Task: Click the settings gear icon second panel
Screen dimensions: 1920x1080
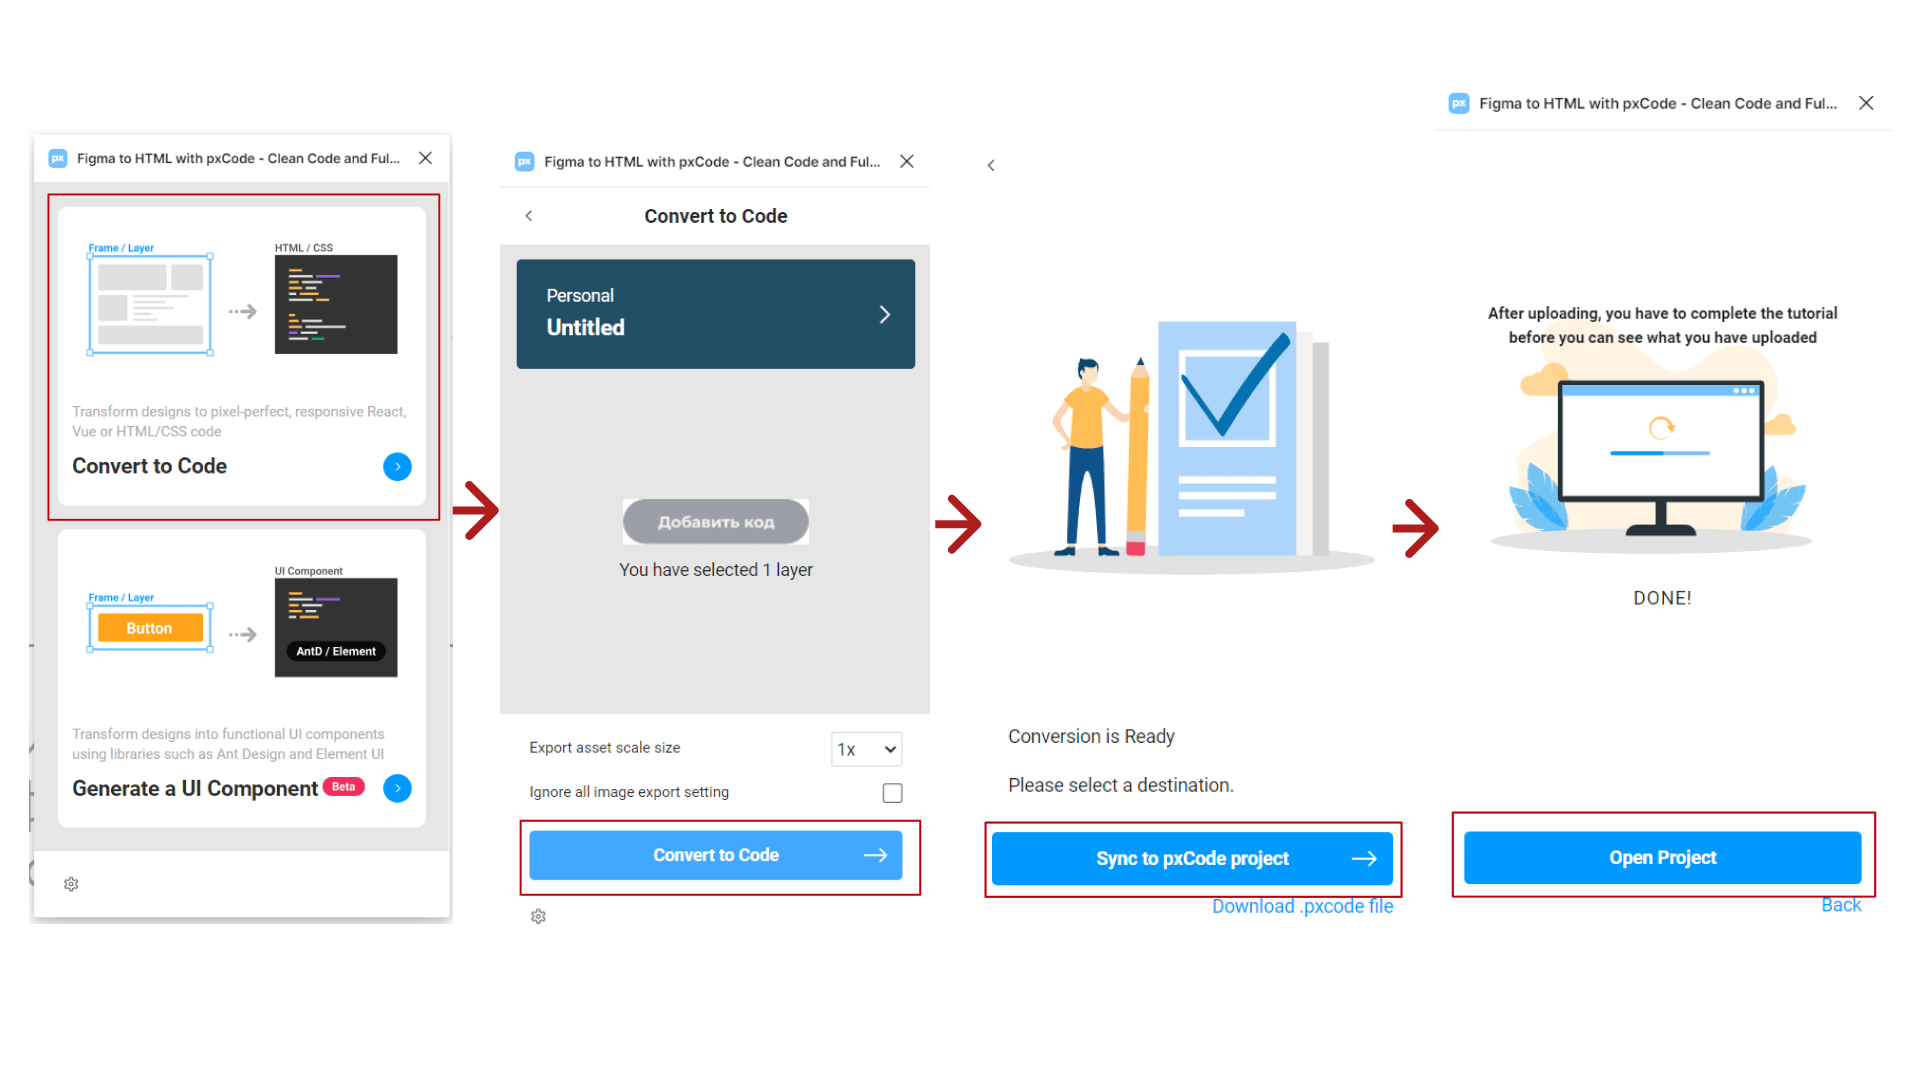Action: (x=538, y=916)
